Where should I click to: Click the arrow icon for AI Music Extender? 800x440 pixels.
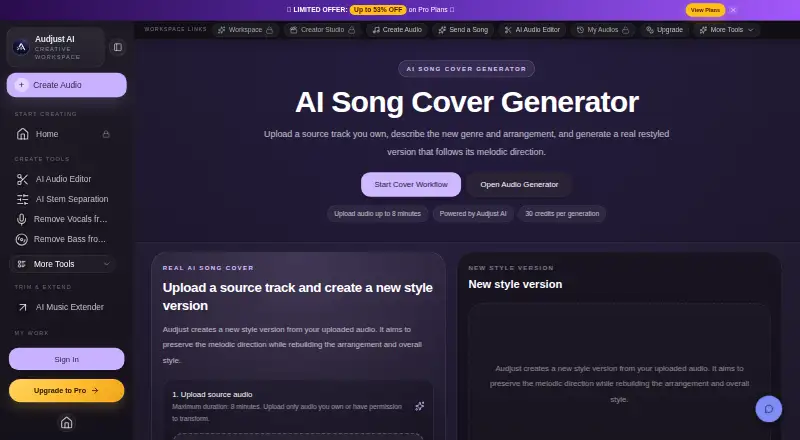(x=22, y=307)
